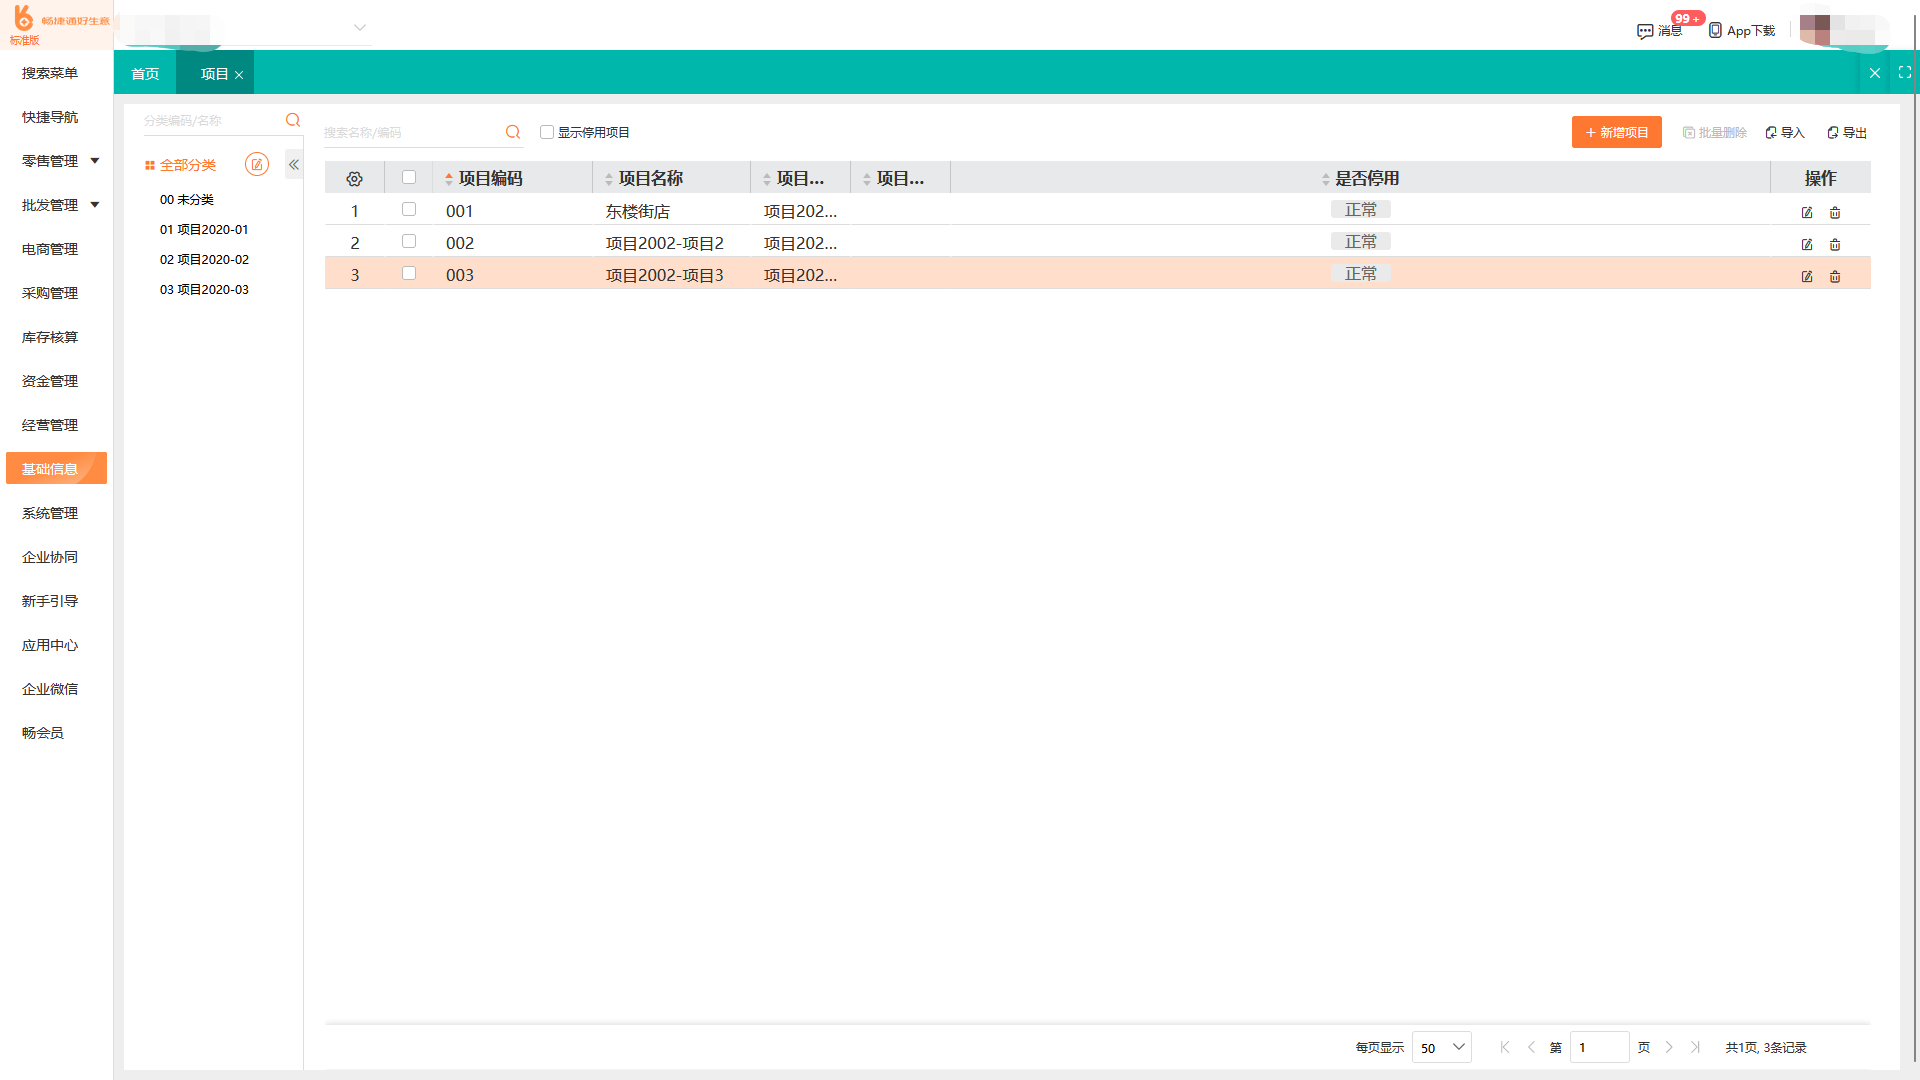Switch to 首页 tab
This screenshot has width=1920, height=1080.
(145, 73)
